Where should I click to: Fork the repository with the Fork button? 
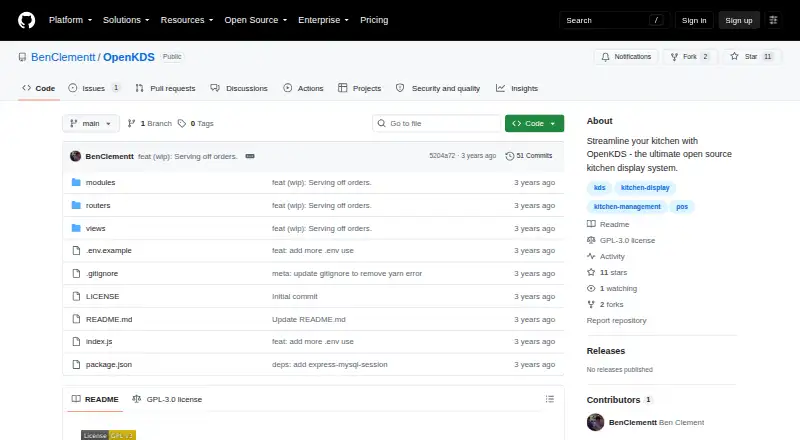tap(690, 57)
